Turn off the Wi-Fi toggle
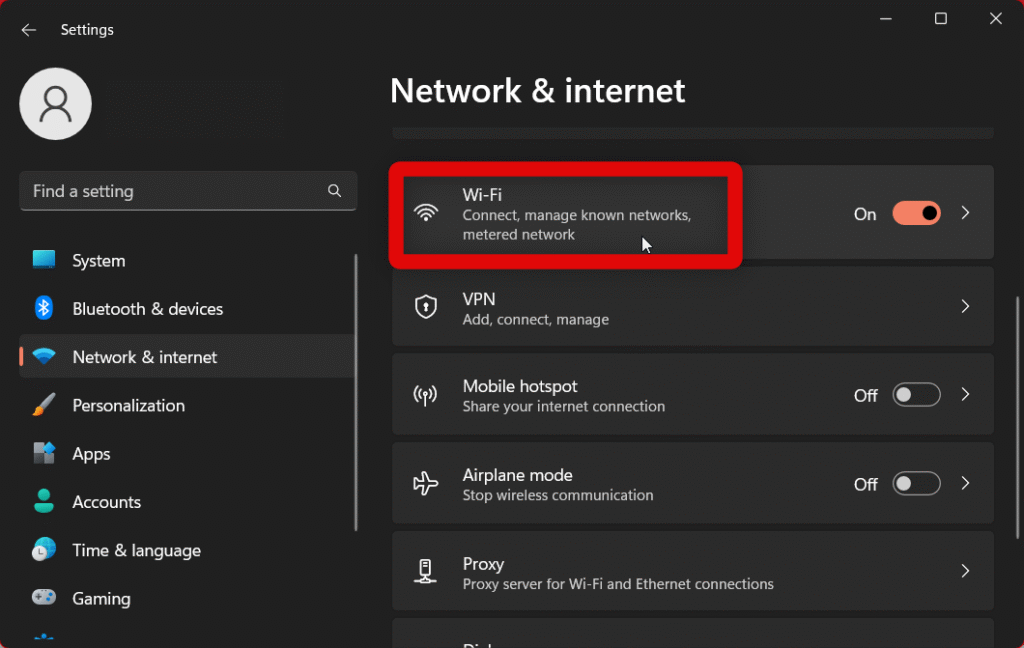Viewport: 1024px width, 648px height. coord(916,213)
